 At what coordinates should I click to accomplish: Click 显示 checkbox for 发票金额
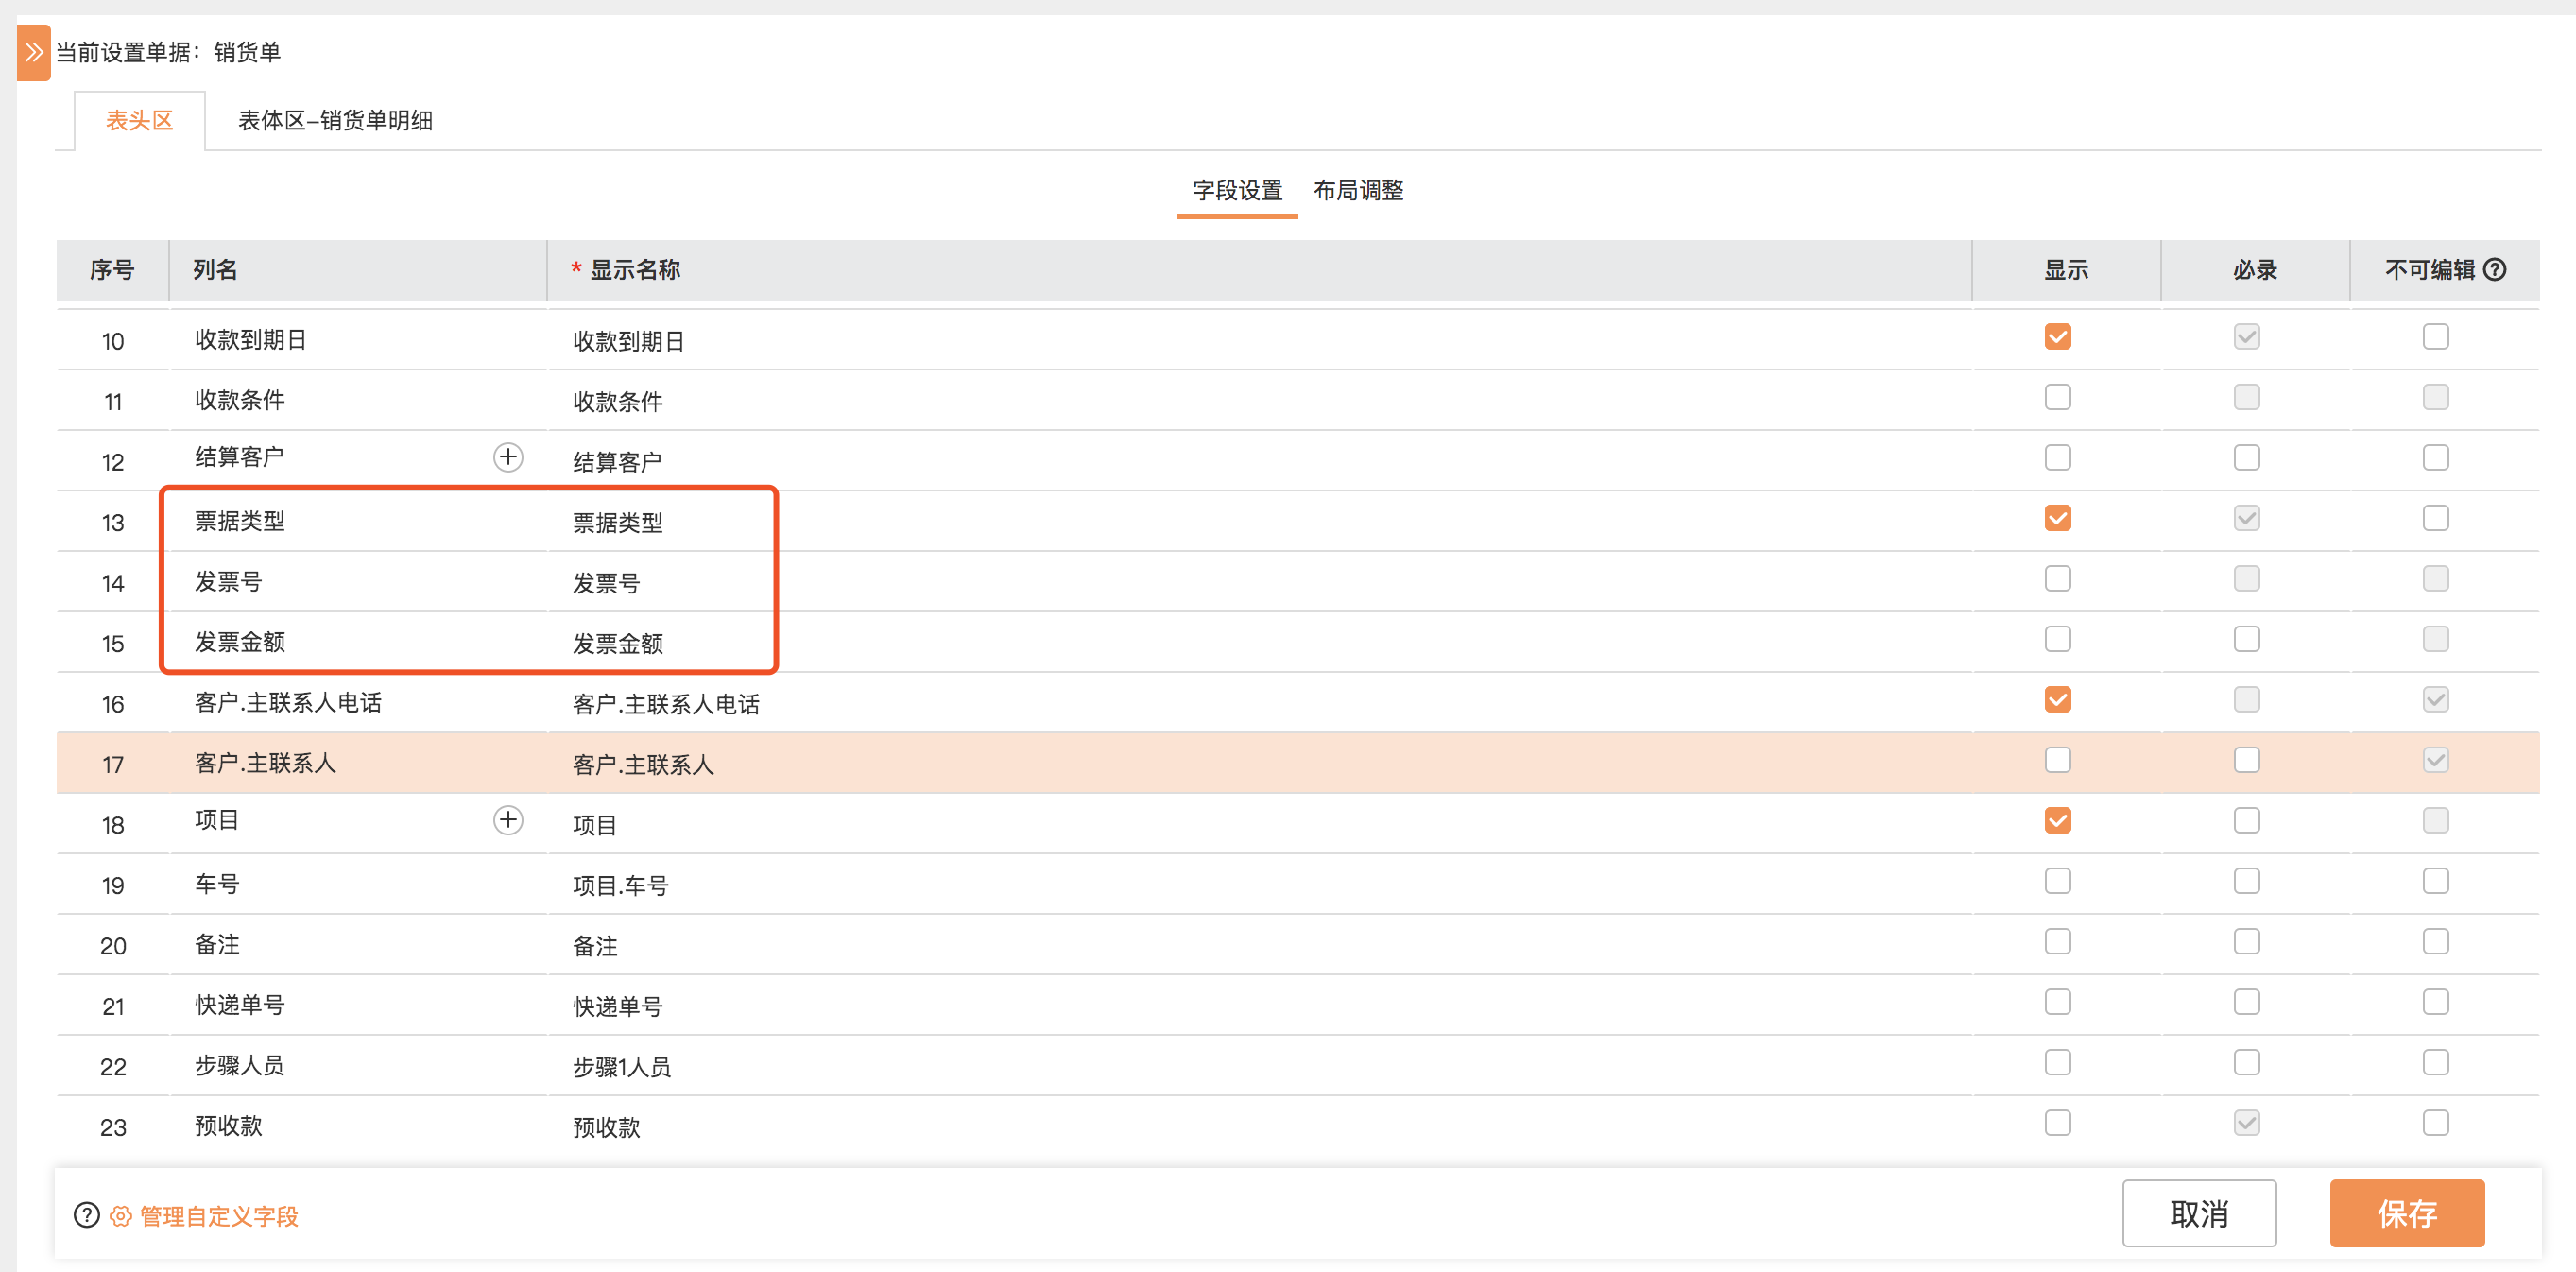(2058, 639)
